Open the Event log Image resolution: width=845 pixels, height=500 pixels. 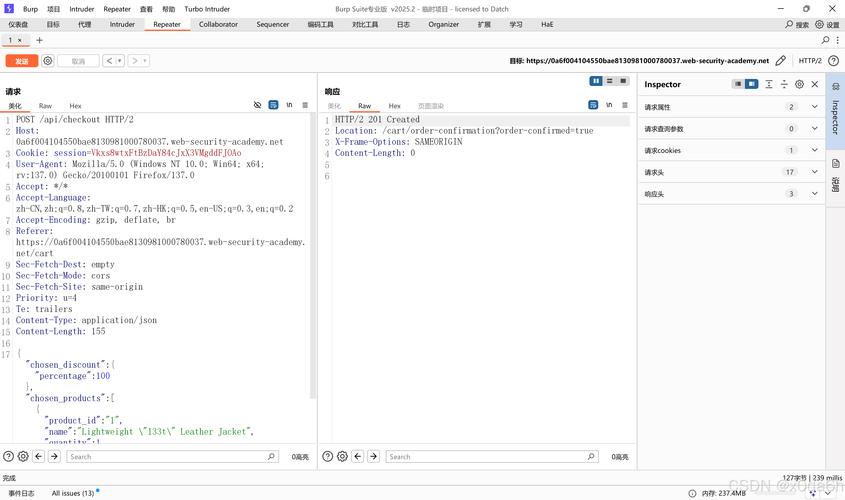22,493
